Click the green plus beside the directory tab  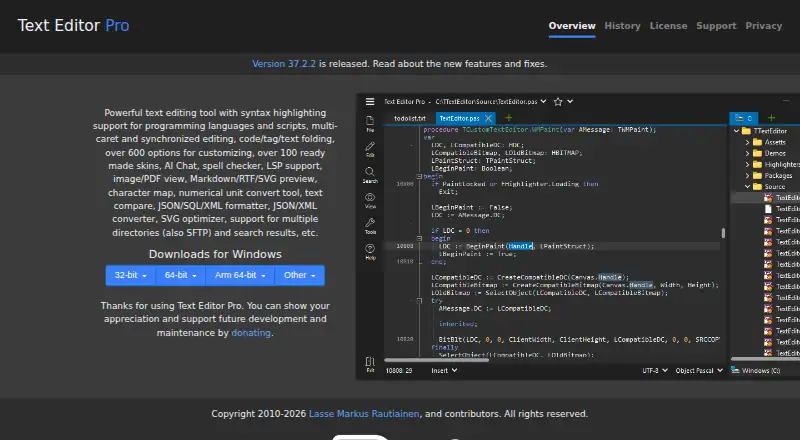click(x=771, y=118)
